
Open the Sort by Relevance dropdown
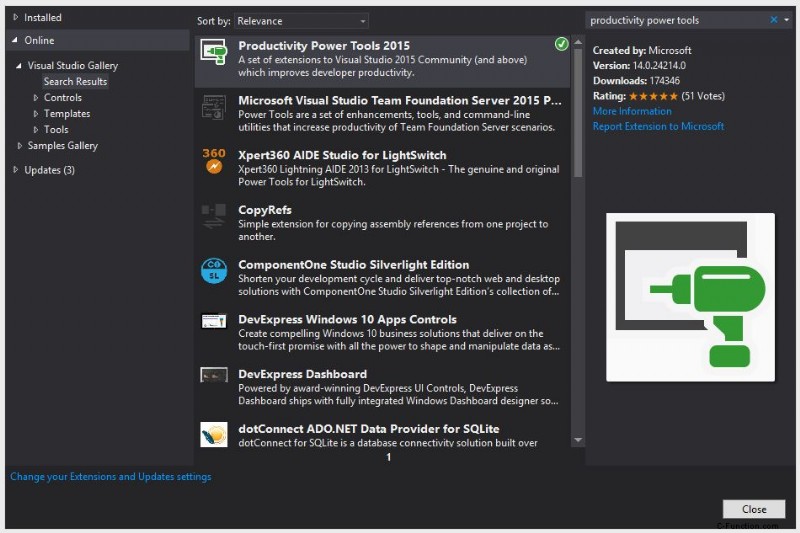point(301,21)
